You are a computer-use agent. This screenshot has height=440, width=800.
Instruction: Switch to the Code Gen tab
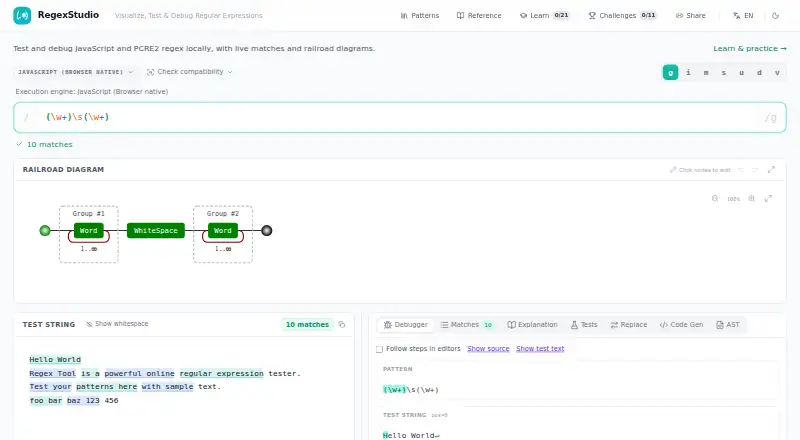[x=681, y=325]
